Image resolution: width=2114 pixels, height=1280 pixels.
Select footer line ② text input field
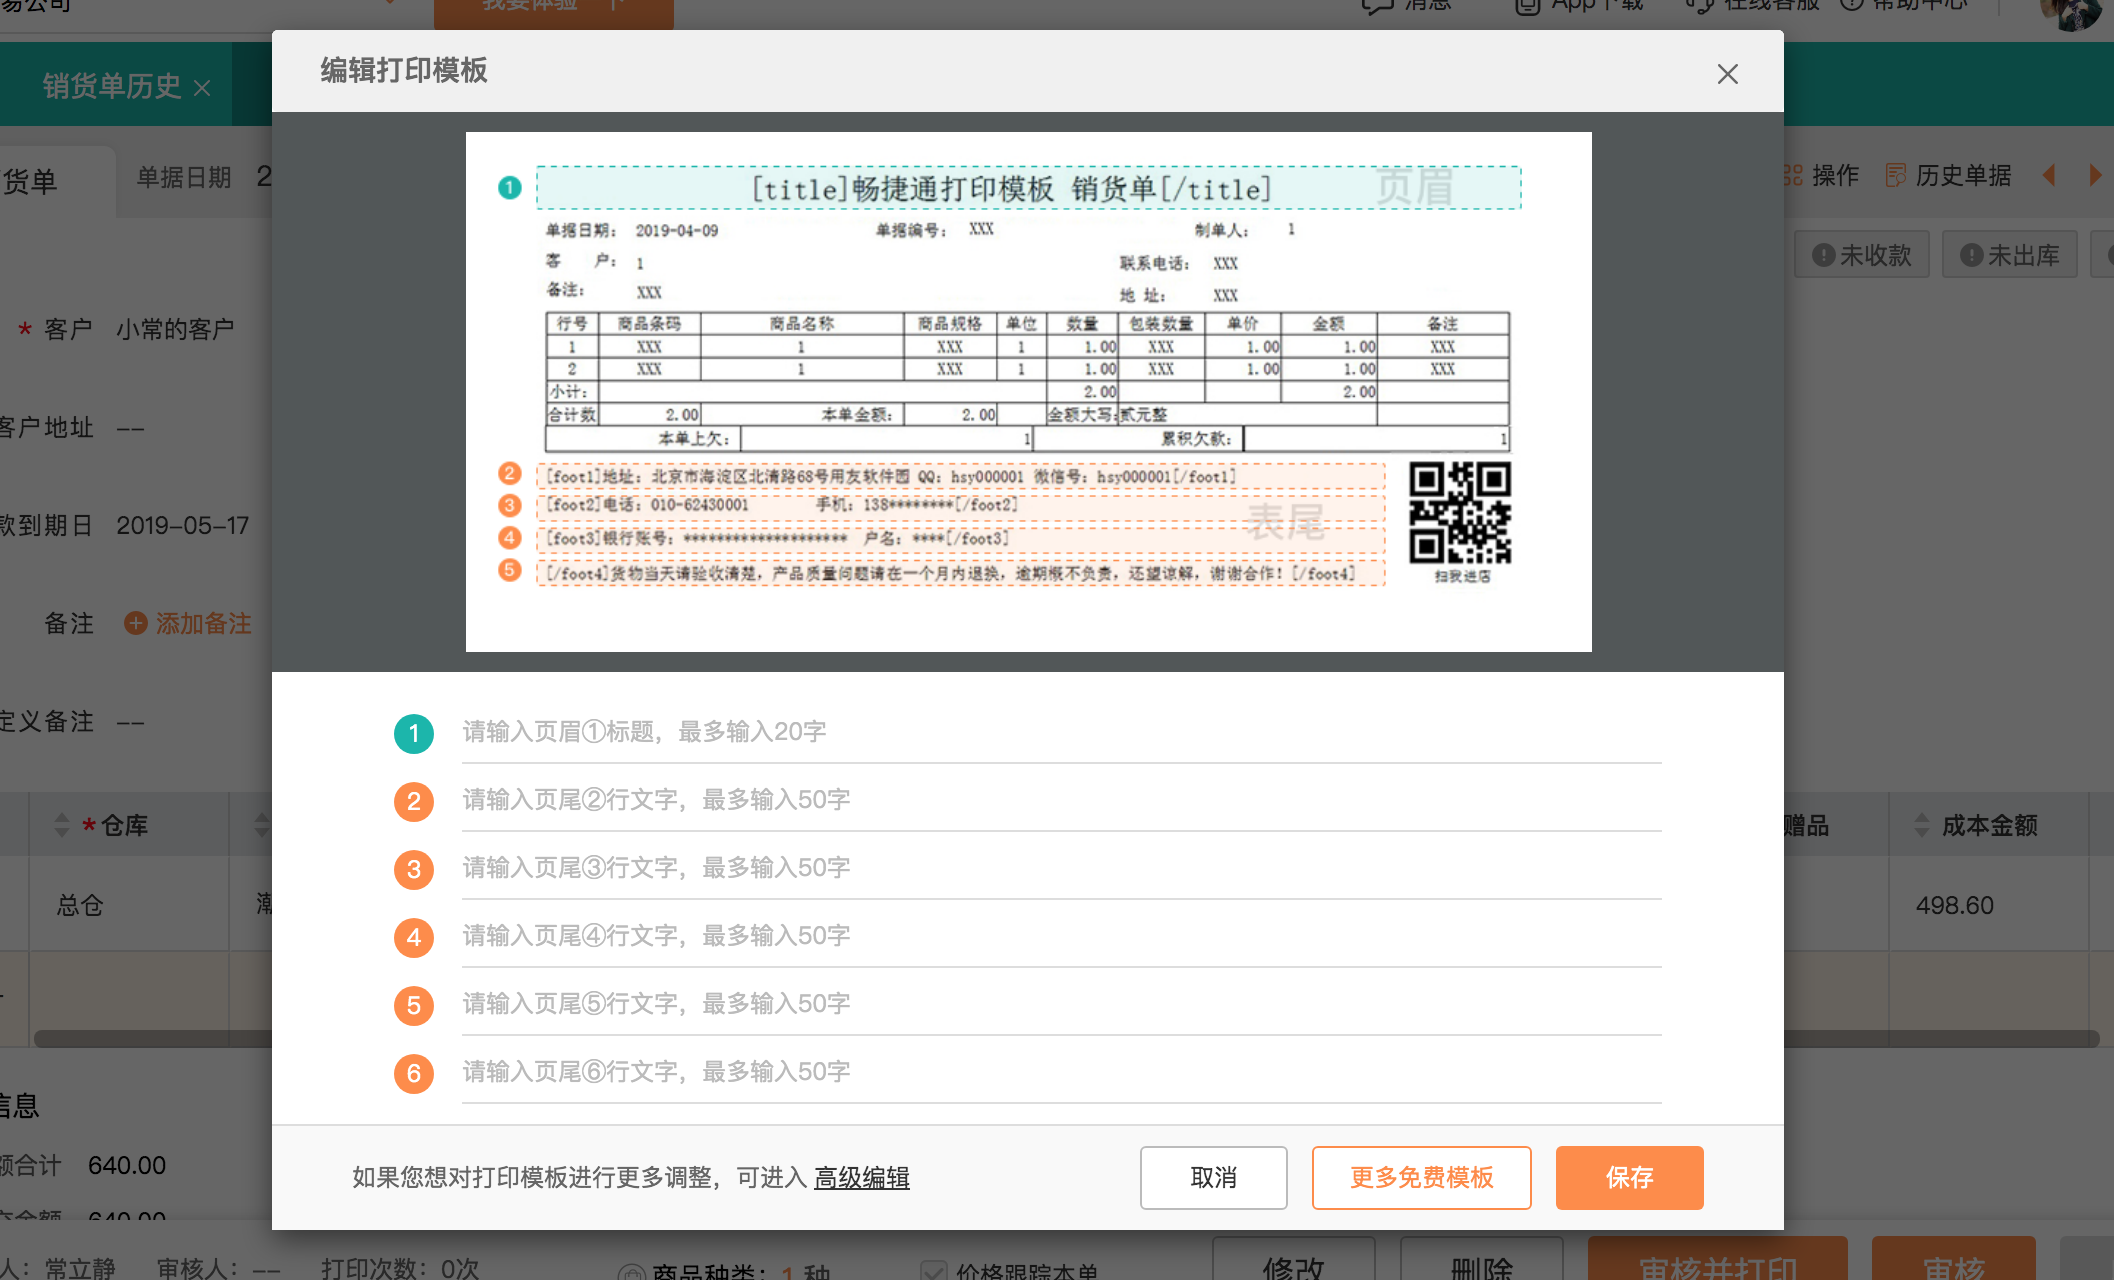(x=1057, y=800)
